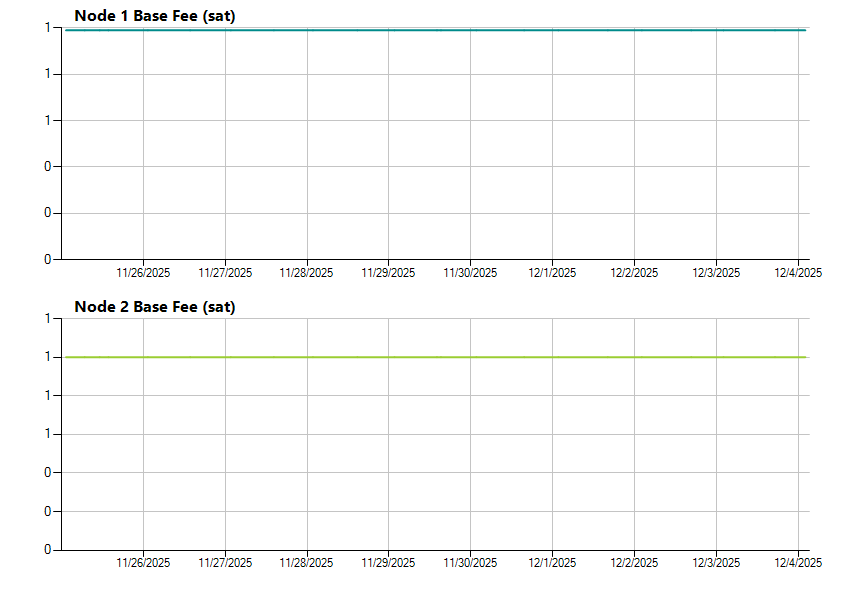The image size is (860, 600).
Task: Click 11/26/2025 on the Node 1 chart axis
Action: (143, 272)
